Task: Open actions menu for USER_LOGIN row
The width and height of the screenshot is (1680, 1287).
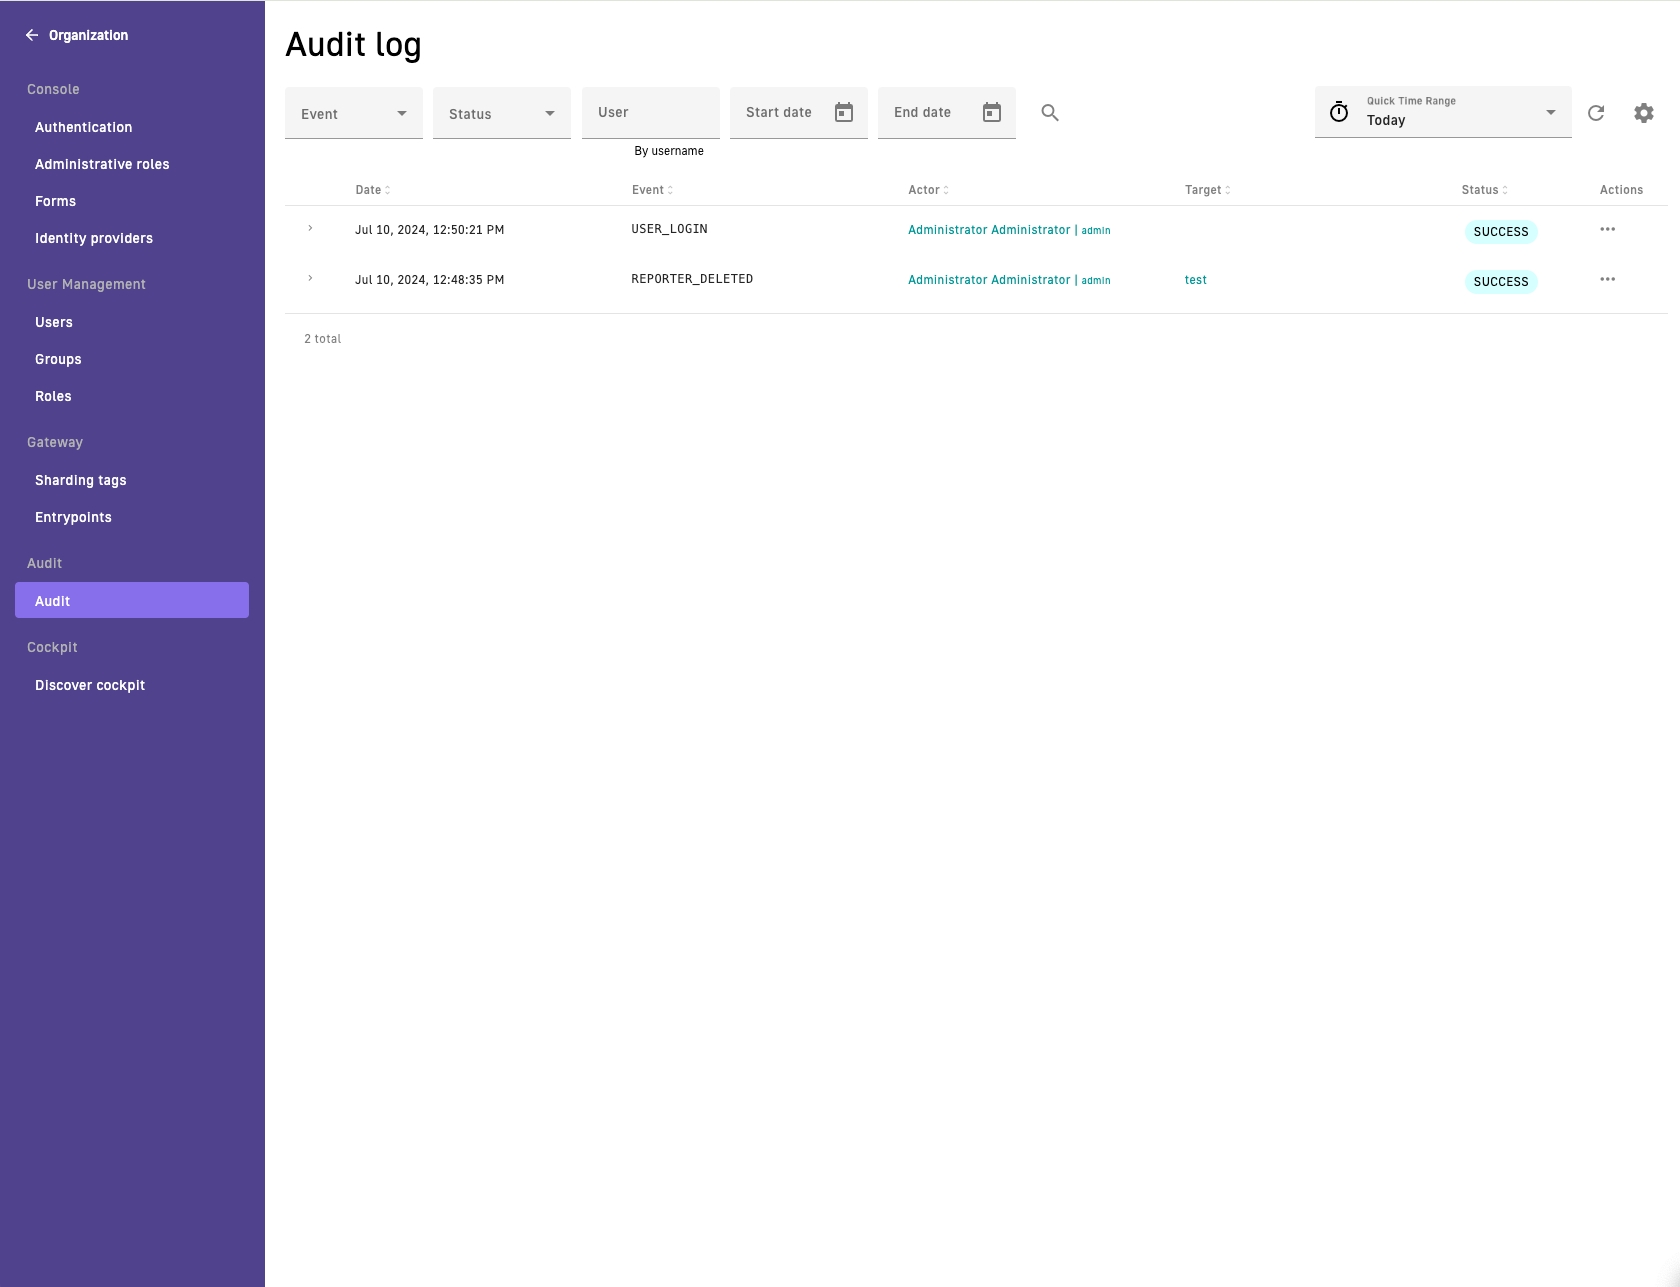Action: 1607,230
